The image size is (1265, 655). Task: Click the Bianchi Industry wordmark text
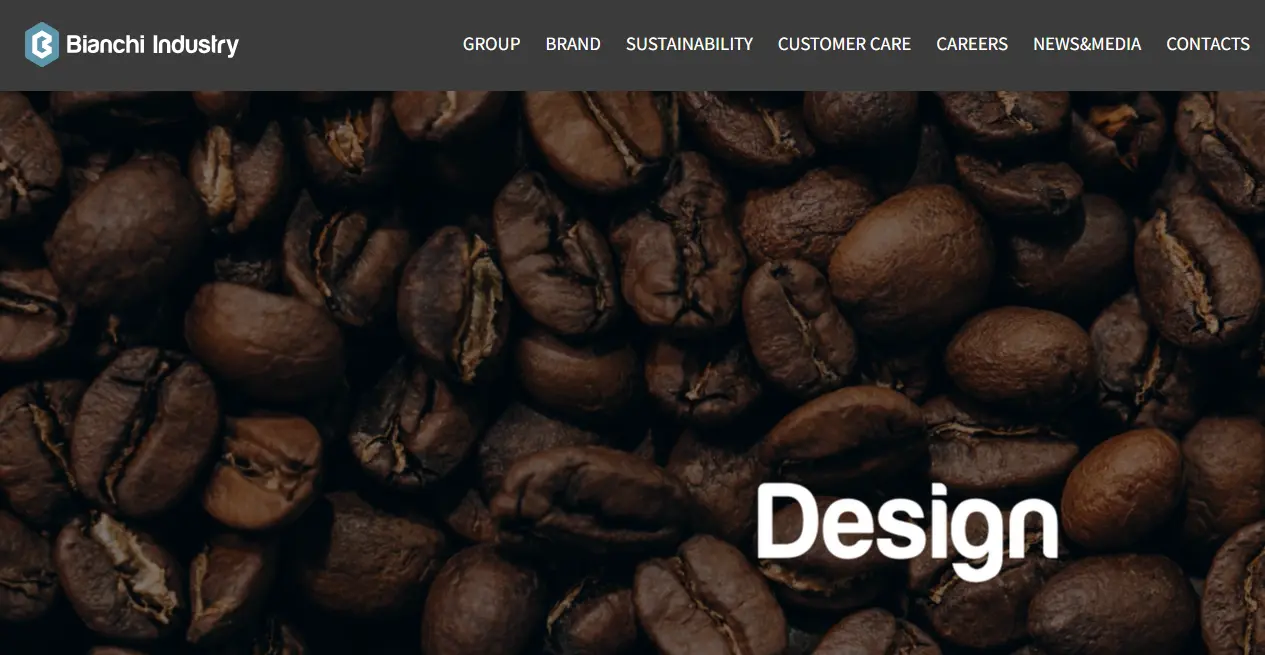click(x=152, y=45)
